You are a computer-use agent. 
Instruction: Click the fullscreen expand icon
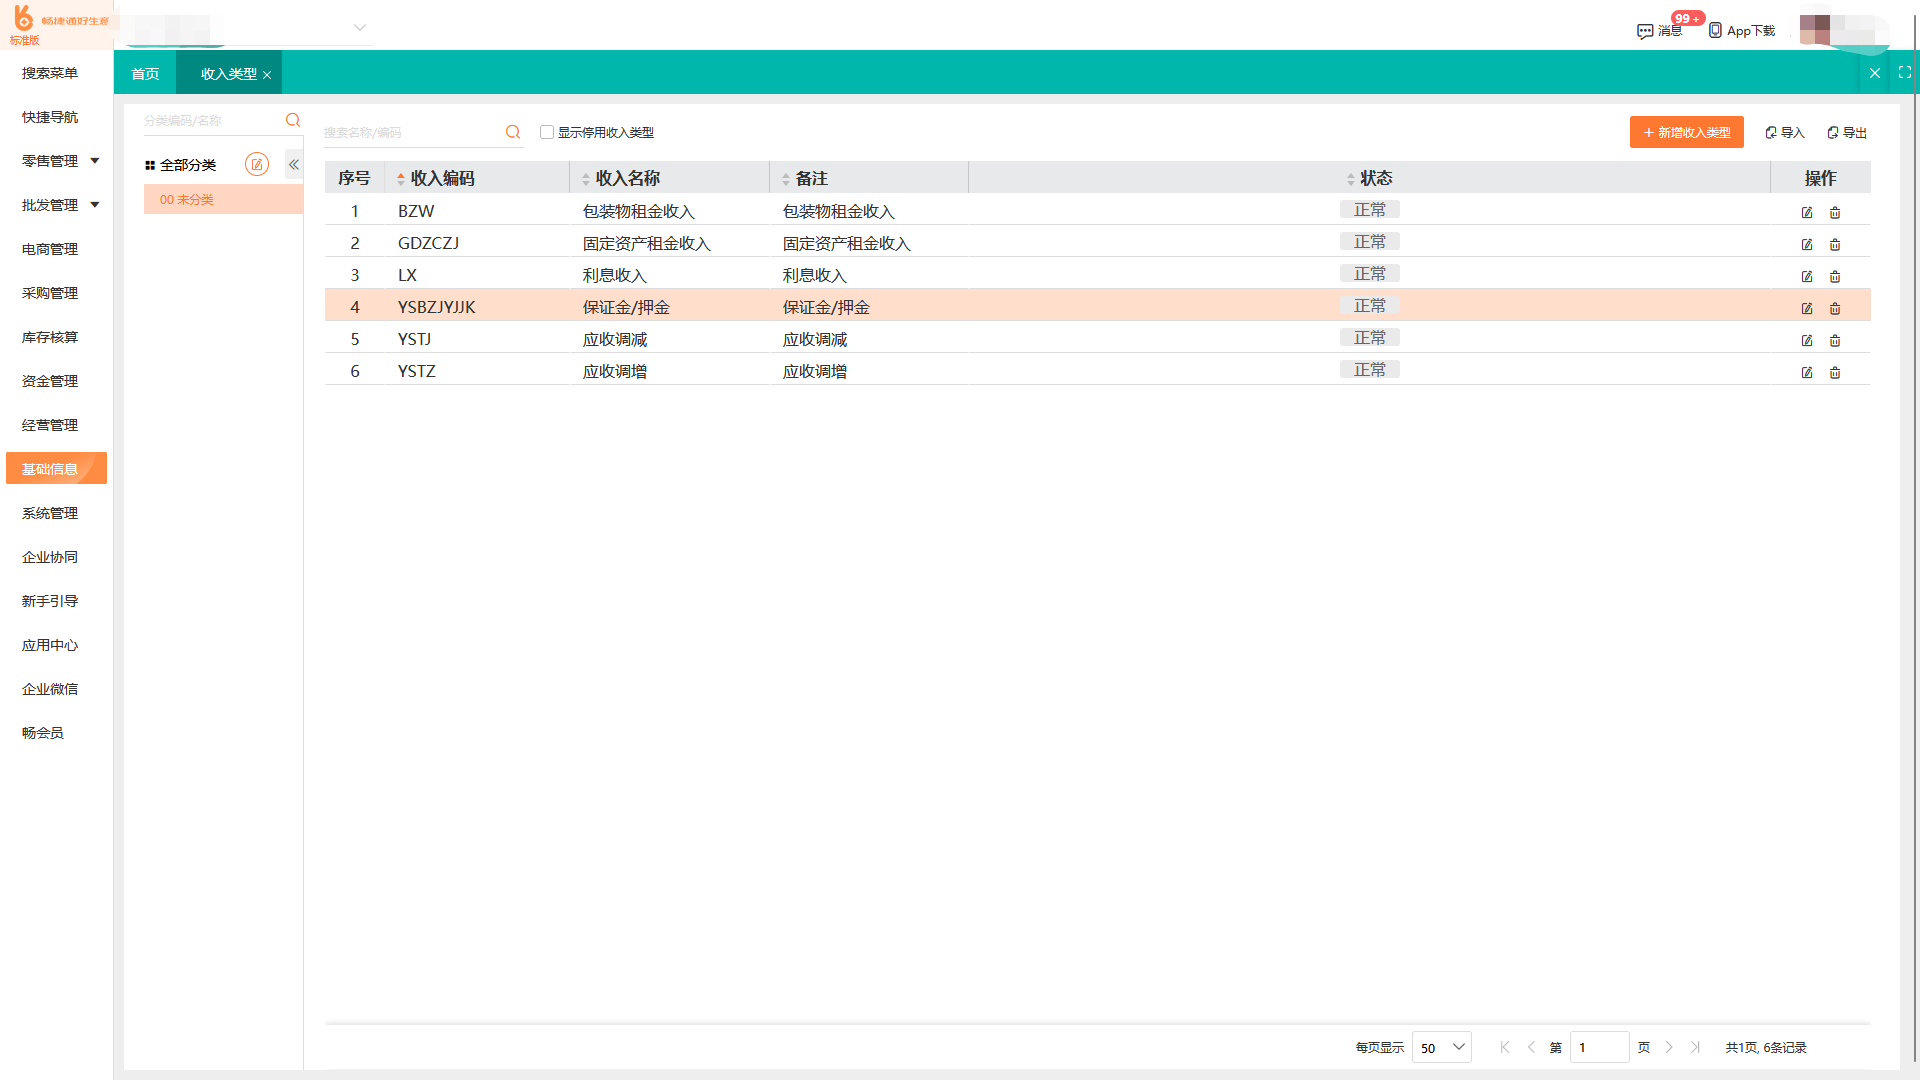tap(1904, 73)
